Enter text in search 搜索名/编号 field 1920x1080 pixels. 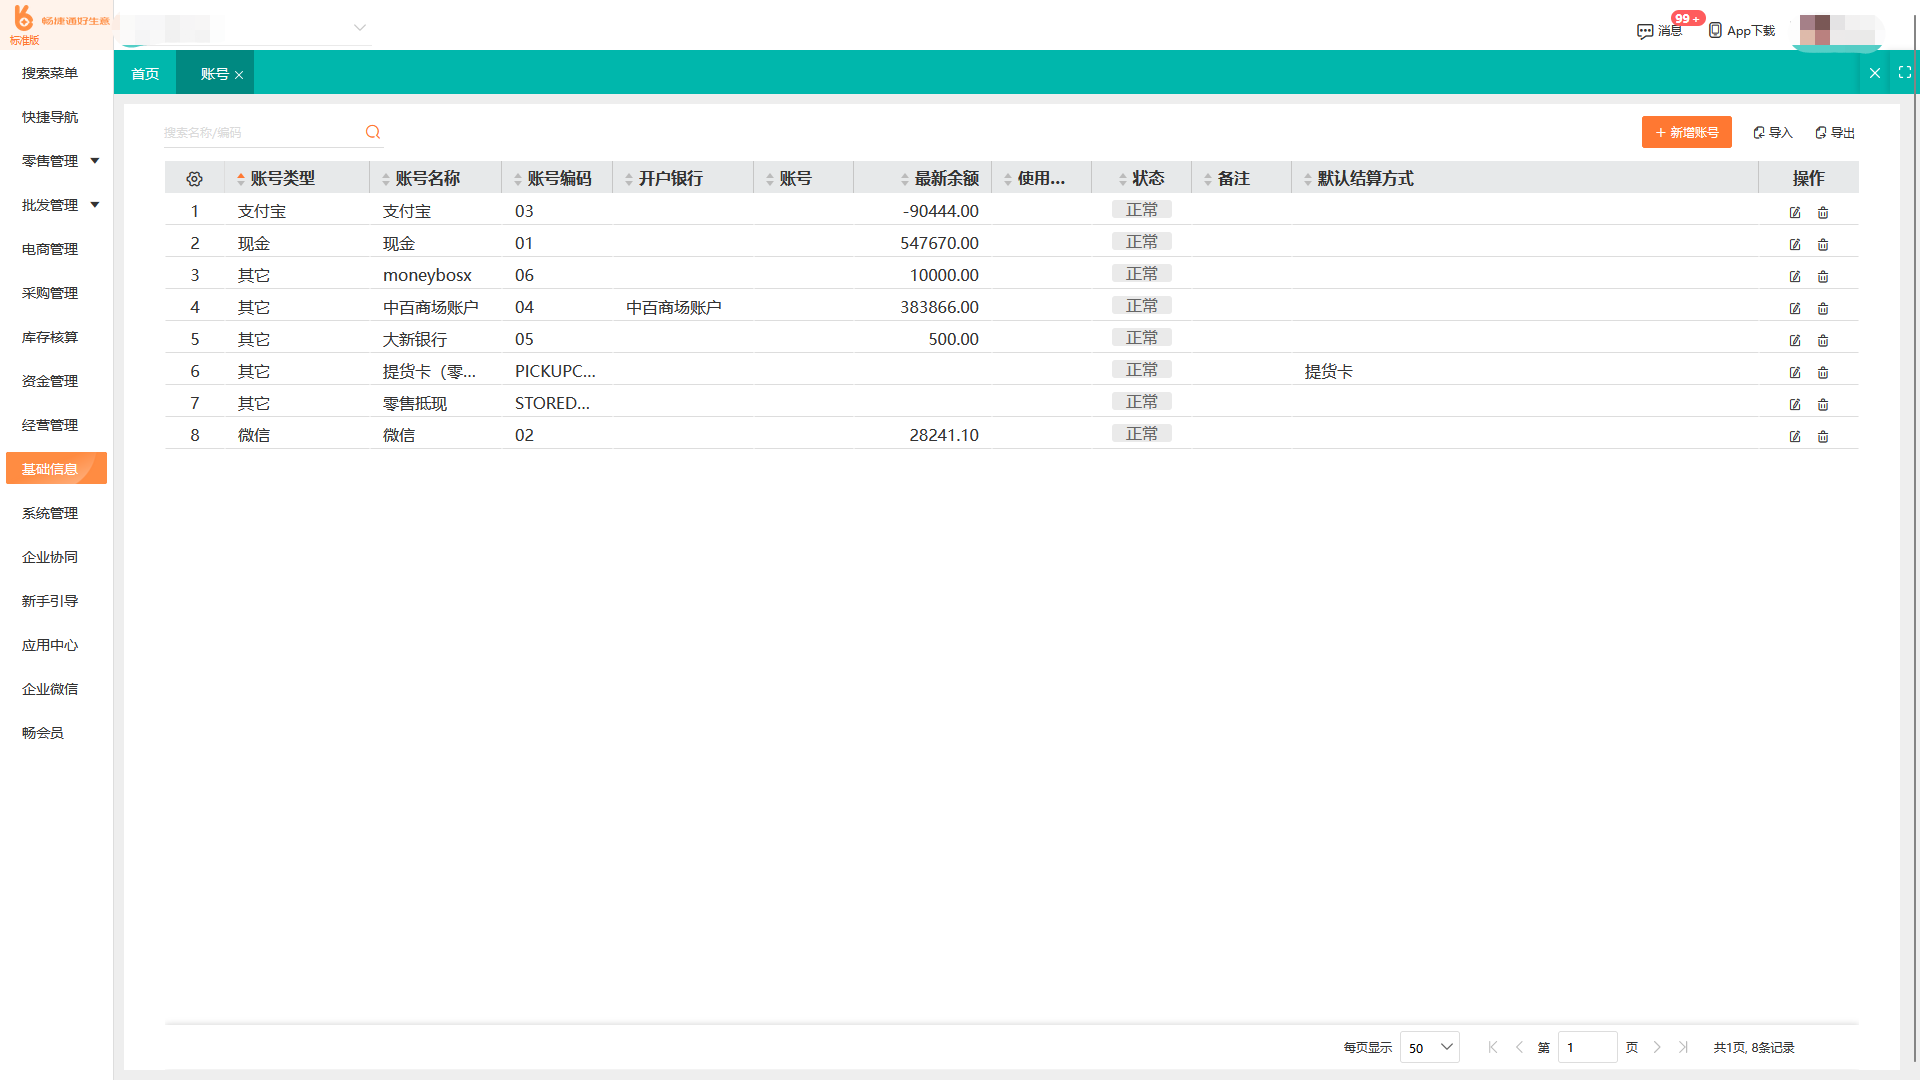coord(262,131)
